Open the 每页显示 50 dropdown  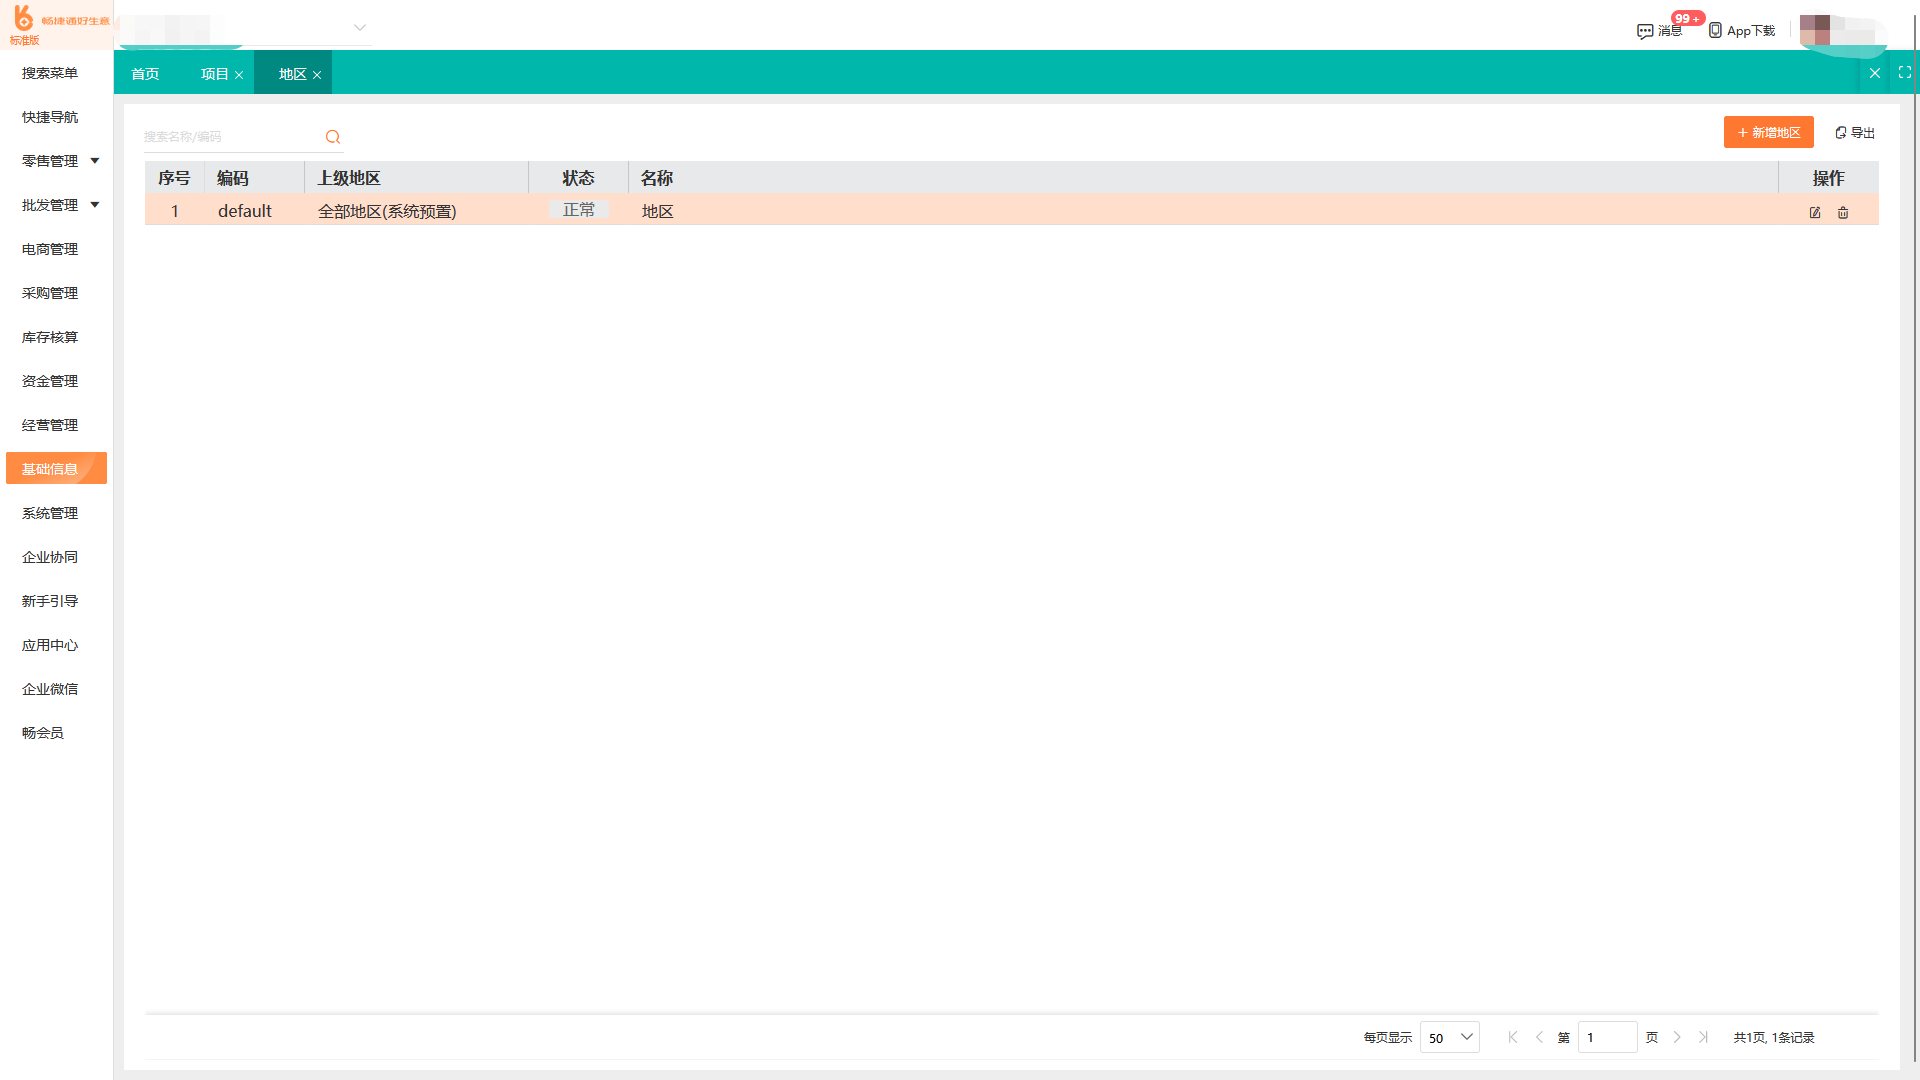tap(1448, 1038)
